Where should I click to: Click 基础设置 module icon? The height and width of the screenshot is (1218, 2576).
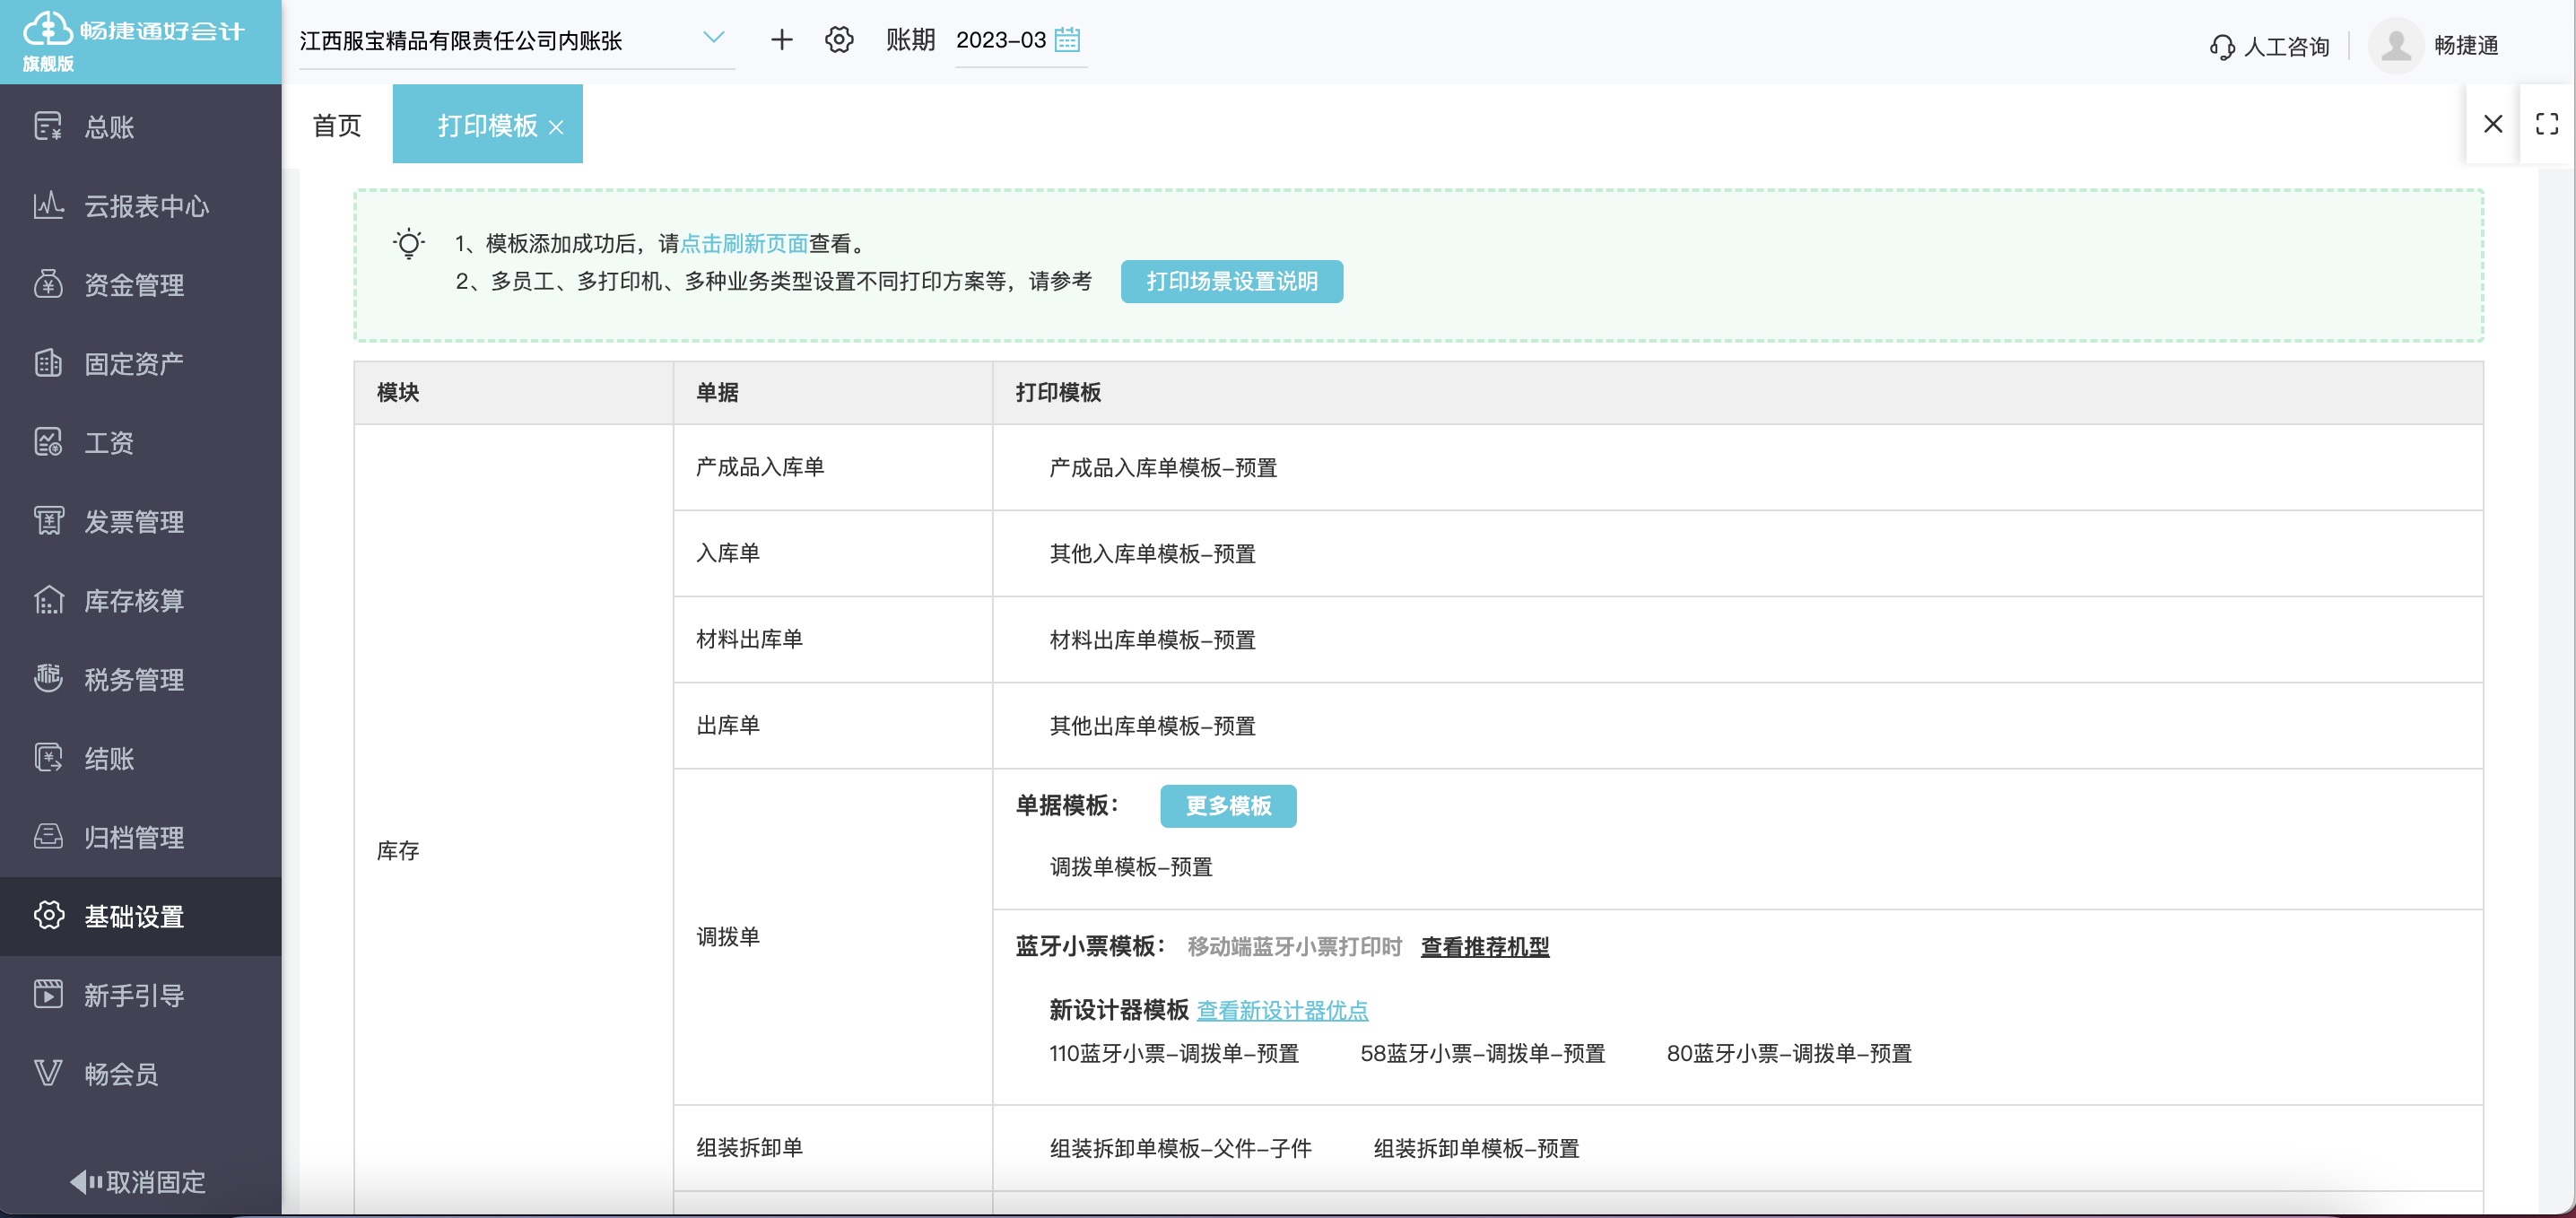tap(46, 916)
